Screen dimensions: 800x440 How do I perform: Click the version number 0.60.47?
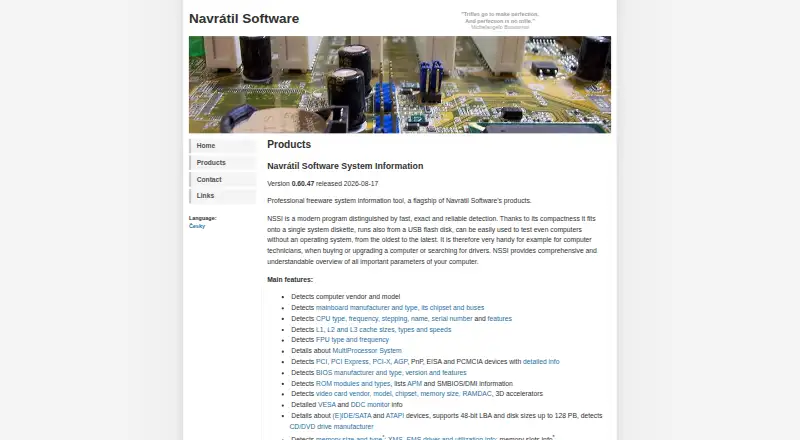coord(303,184)
